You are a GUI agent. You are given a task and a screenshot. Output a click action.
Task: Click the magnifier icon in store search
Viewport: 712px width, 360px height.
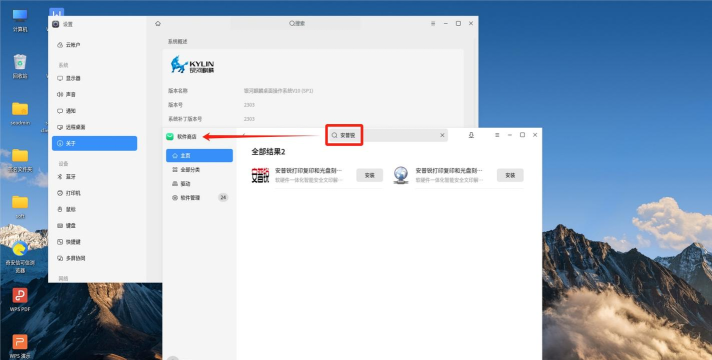(335, 135)
